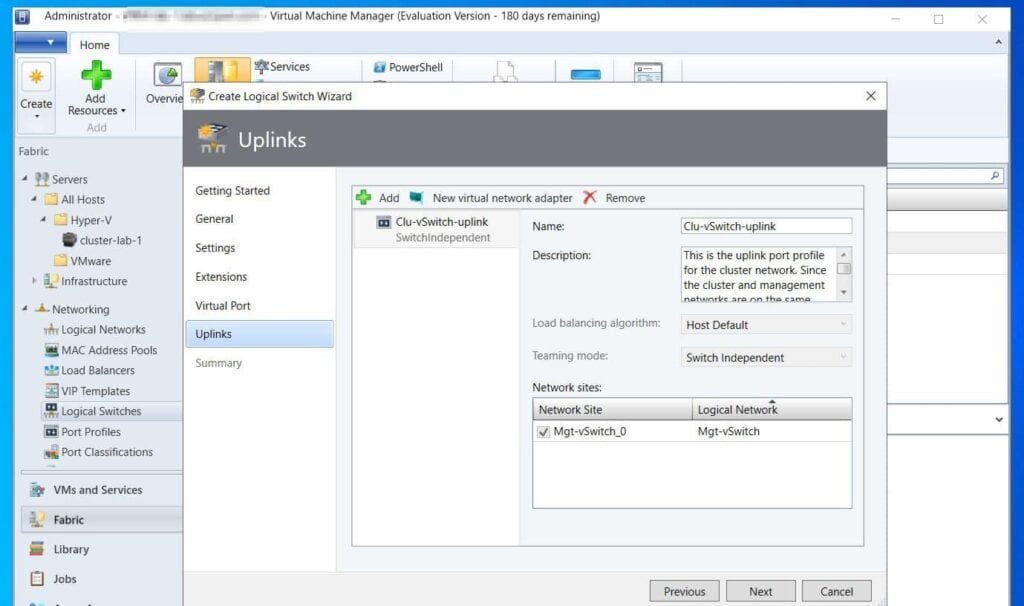Open Load Balancers node
1024x606 pixels.
97,370
